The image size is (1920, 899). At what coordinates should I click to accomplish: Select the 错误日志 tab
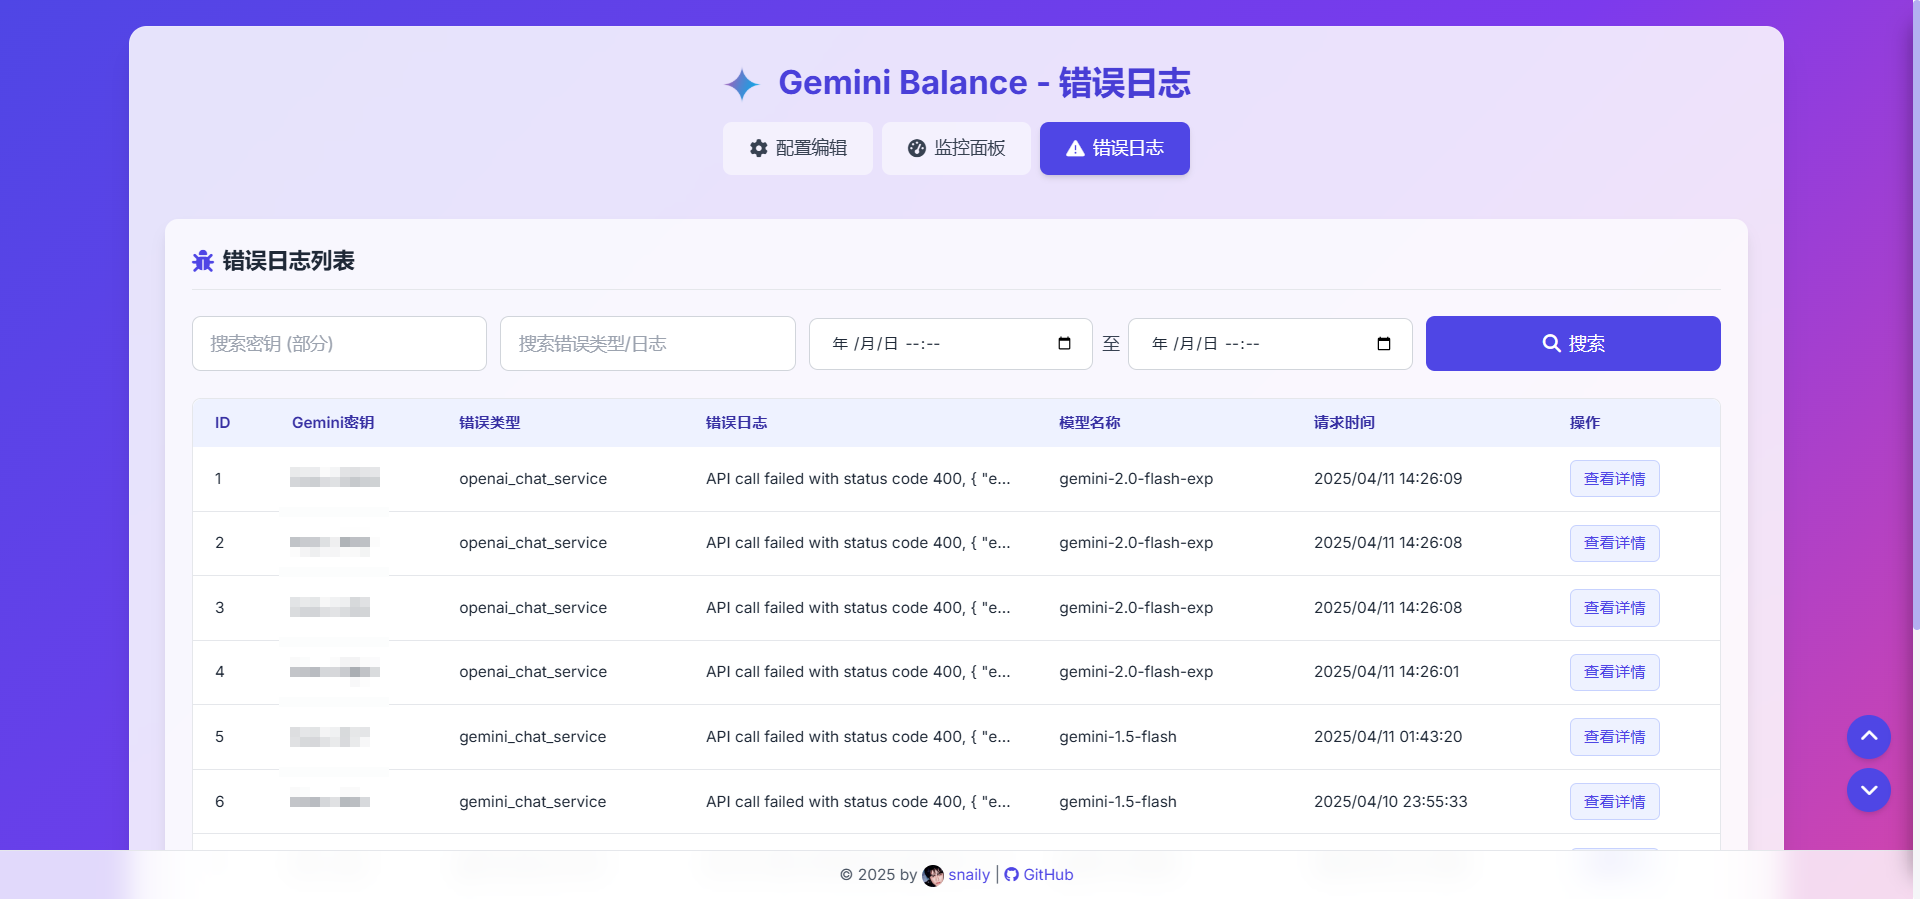coord(1114,148)
